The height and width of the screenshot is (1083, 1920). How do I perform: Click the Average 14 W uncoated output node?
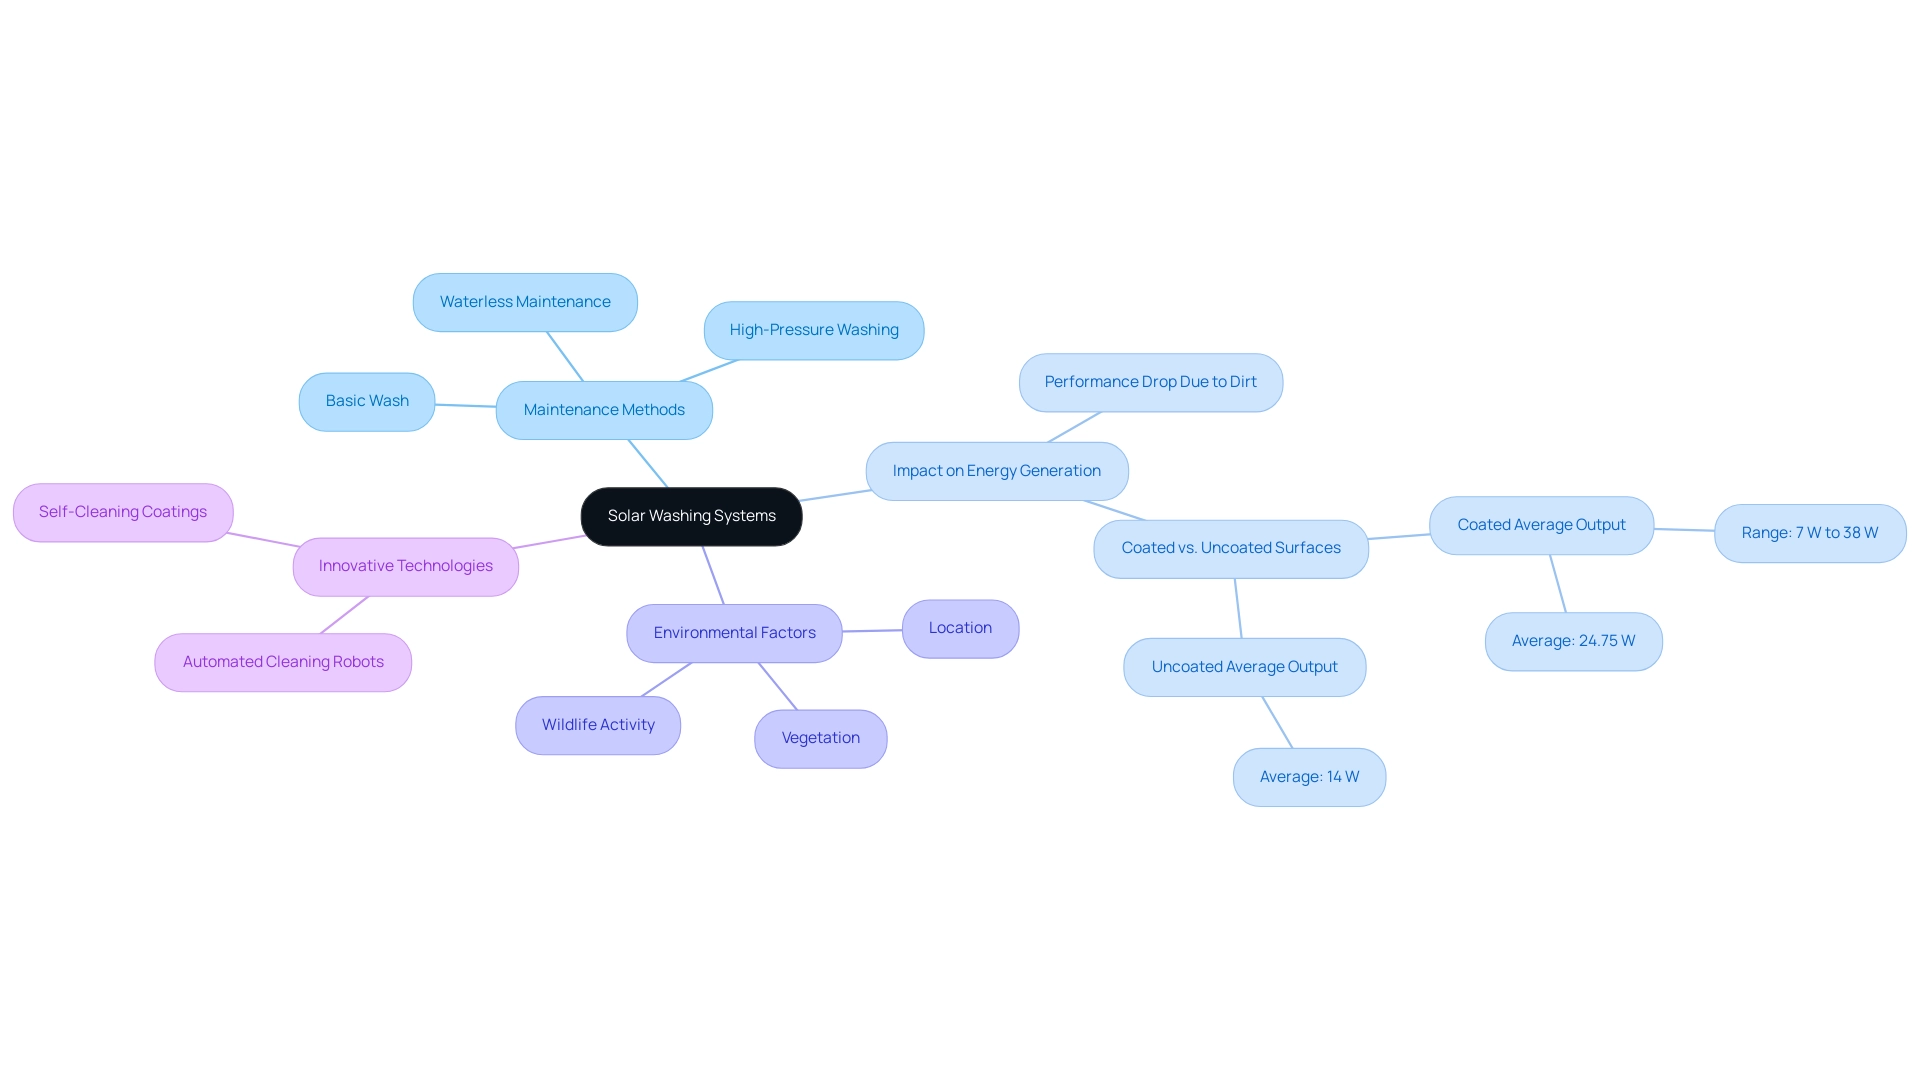pyautogui.click(x=1308, y=776)
